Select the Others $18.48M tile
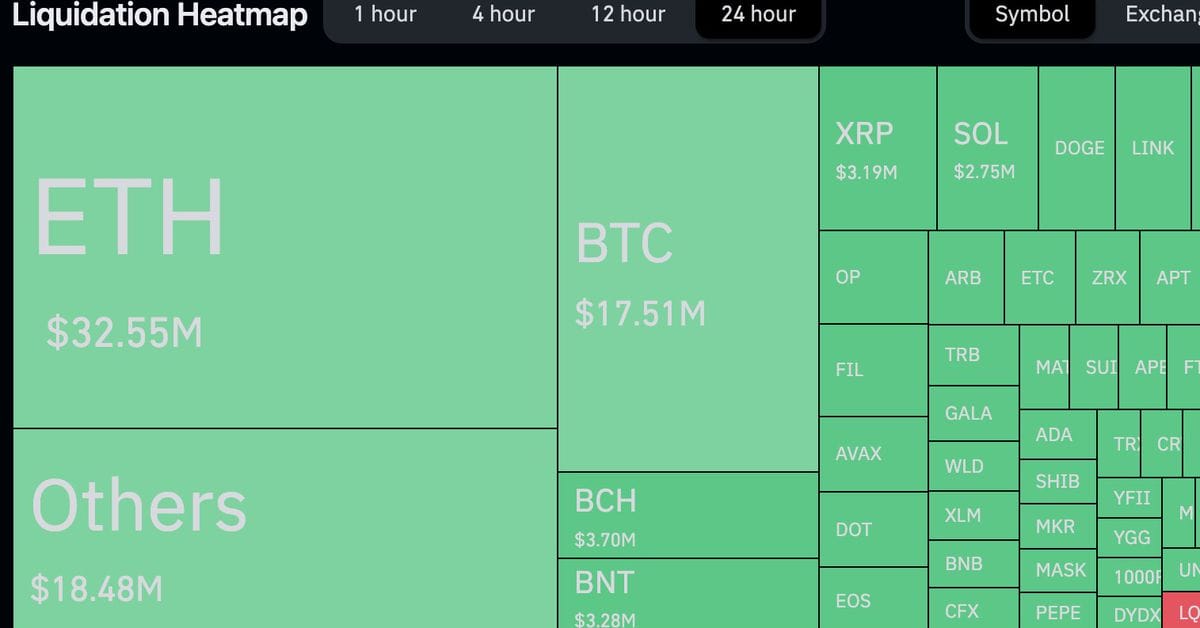Viewport: 1200px width, 628px height. [285, 528]
